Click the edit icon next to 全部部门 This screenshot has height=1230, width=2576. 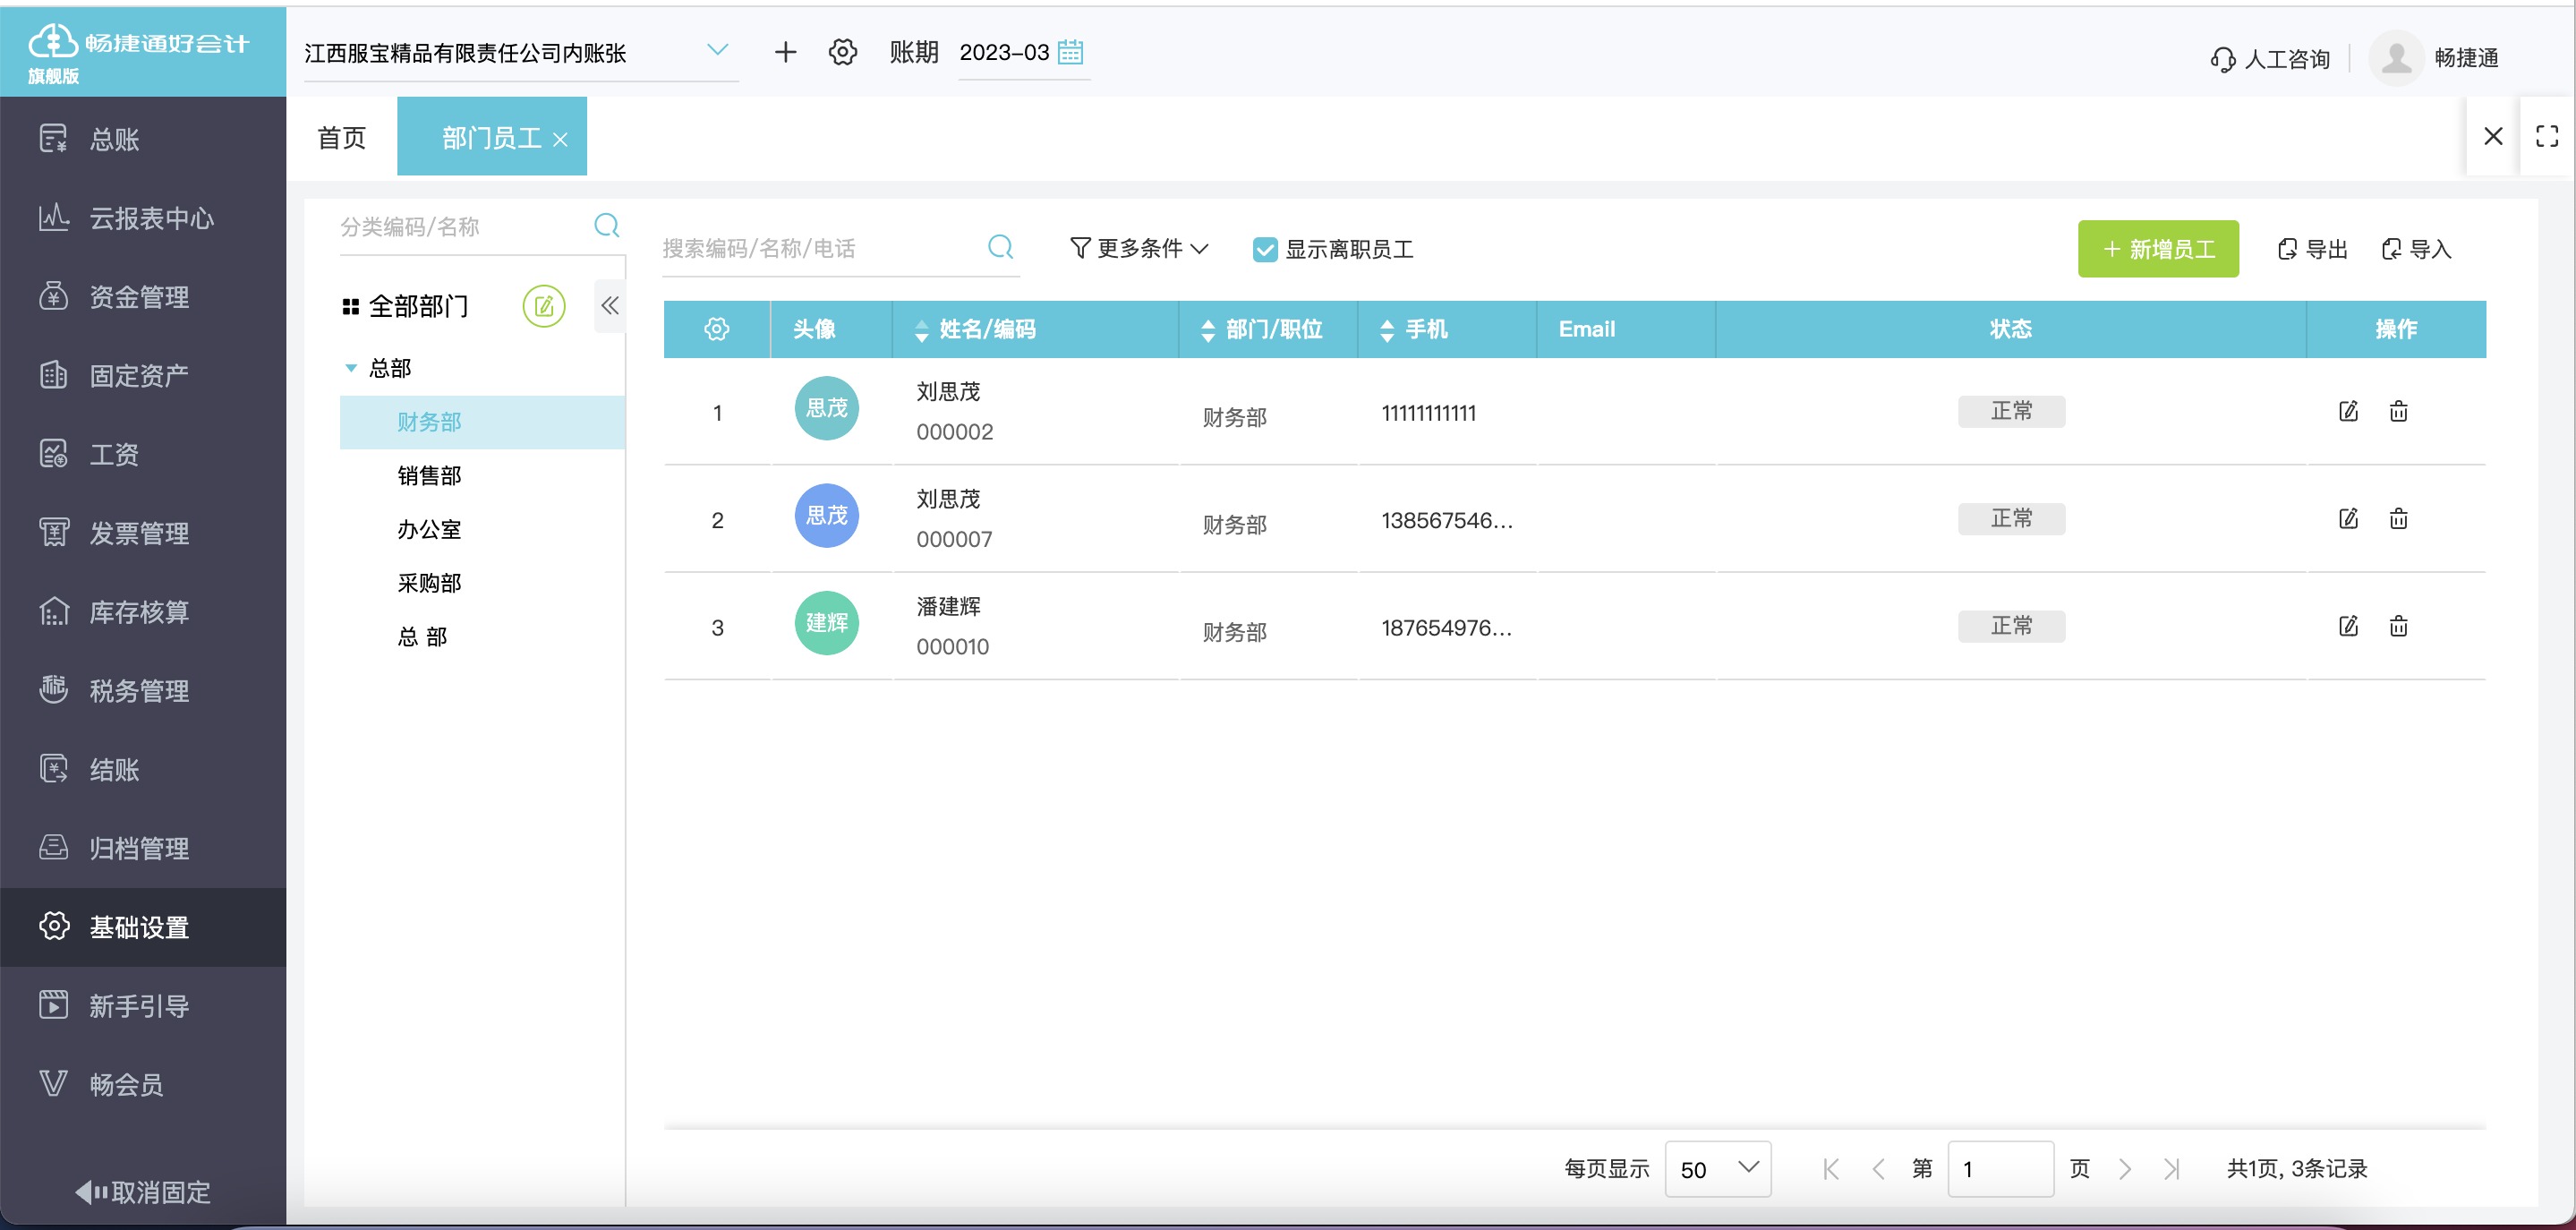click(x=542, y=307)
